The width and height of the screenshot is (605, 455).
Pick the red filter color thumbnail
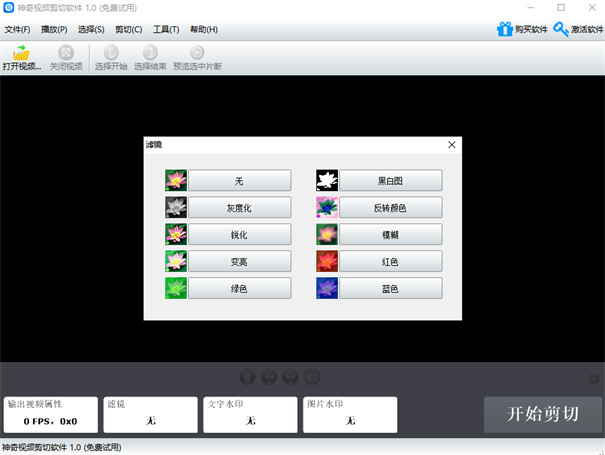coord(327,262)
